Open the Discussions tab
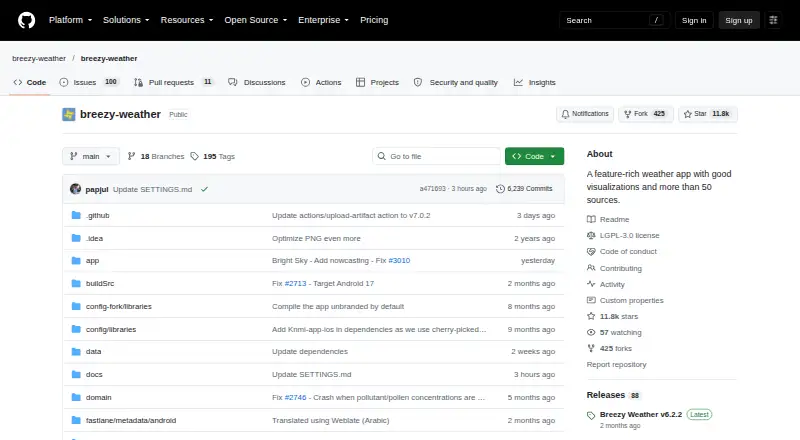 click(257, 82)
